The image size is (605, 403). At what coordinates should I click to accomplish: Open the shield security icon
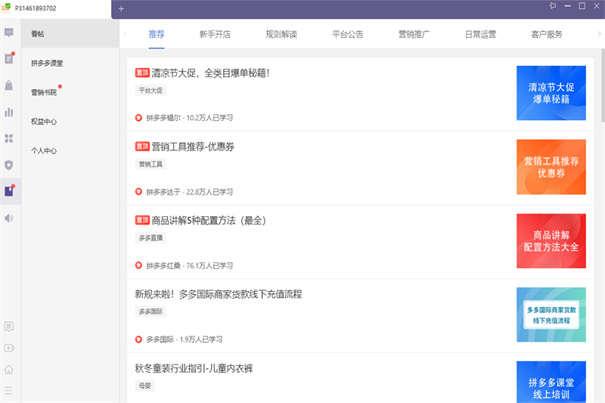(9, 164)
